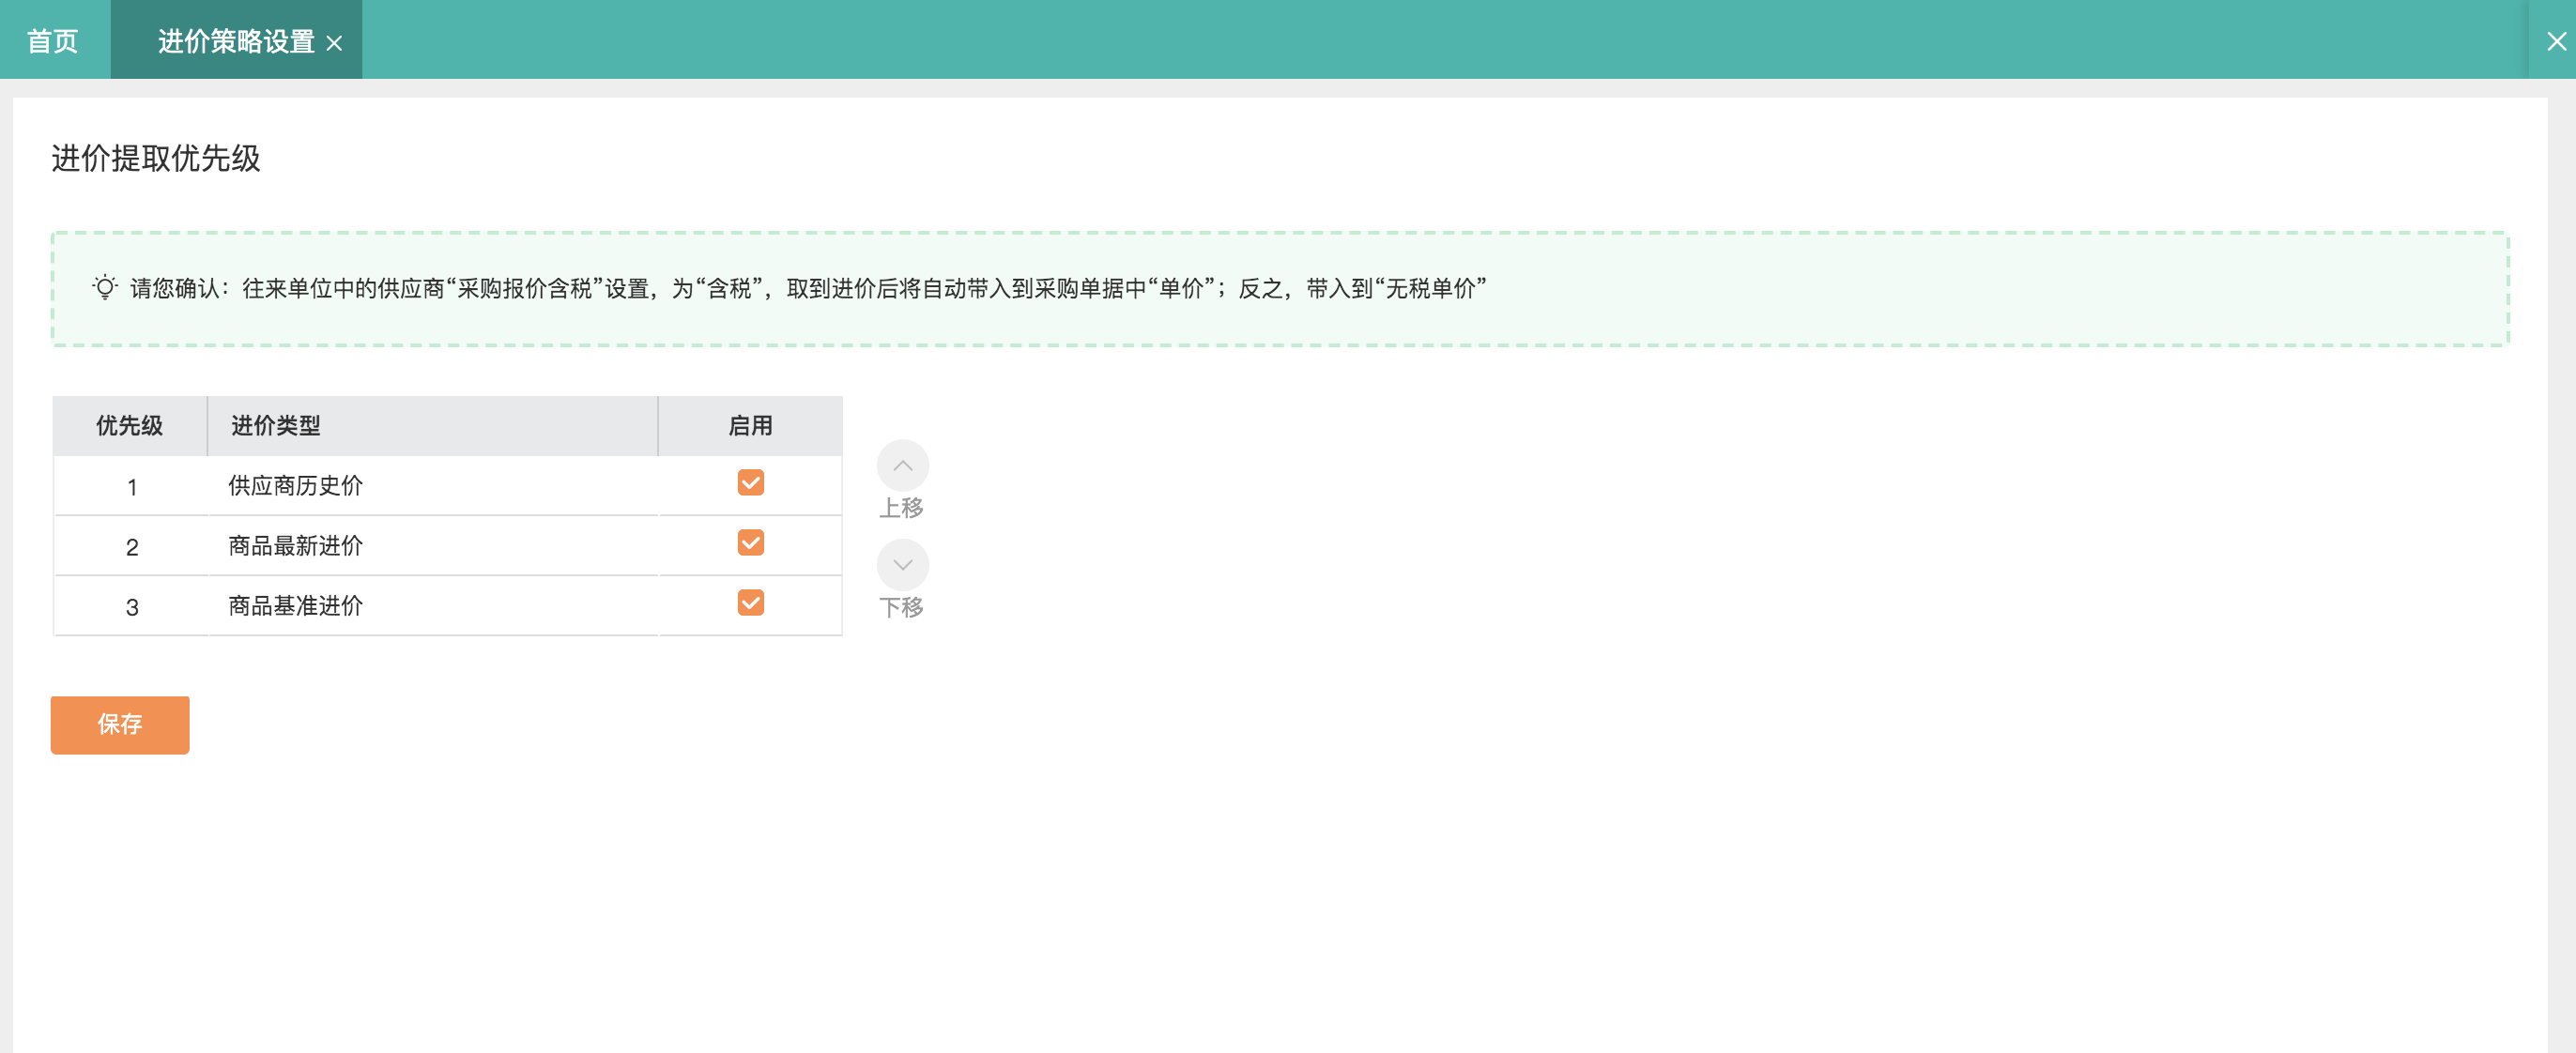Viewport: 2576px width, 1053px height.
Task: Toggle the 商品最新进价 enabled checkbox
Action: 749,543
